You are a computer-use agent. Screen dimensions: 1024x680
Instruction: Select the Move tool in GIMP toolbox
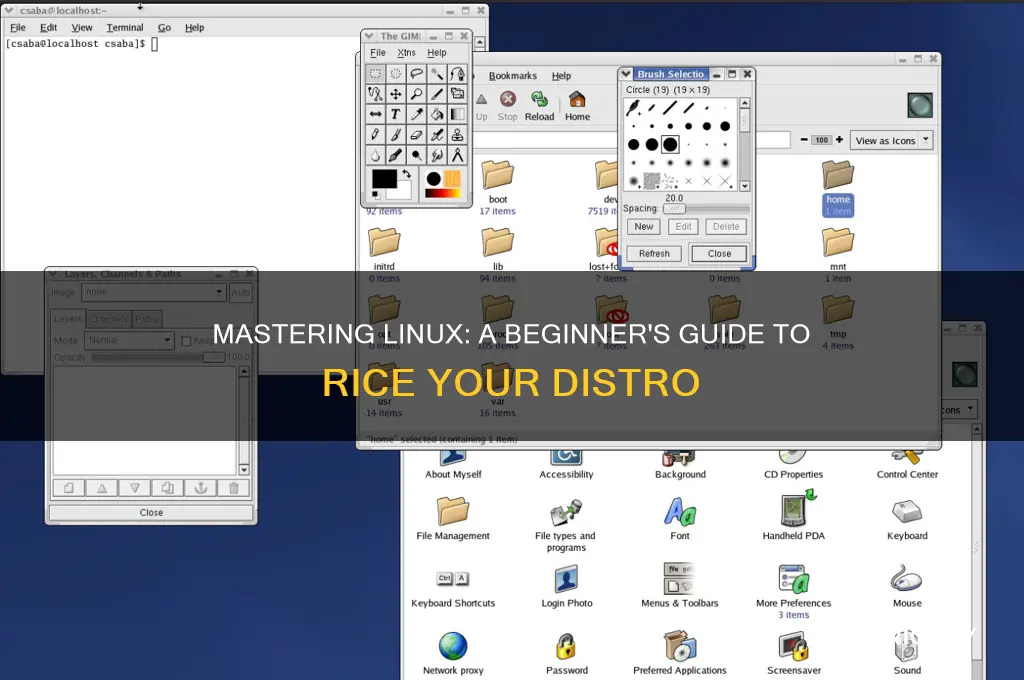pos(396,94)
